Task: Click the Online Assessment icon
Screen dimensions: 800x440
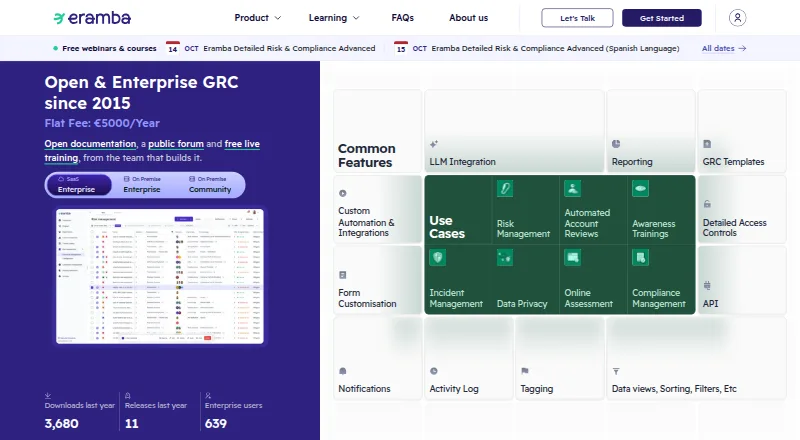Action: pos(572,257)
